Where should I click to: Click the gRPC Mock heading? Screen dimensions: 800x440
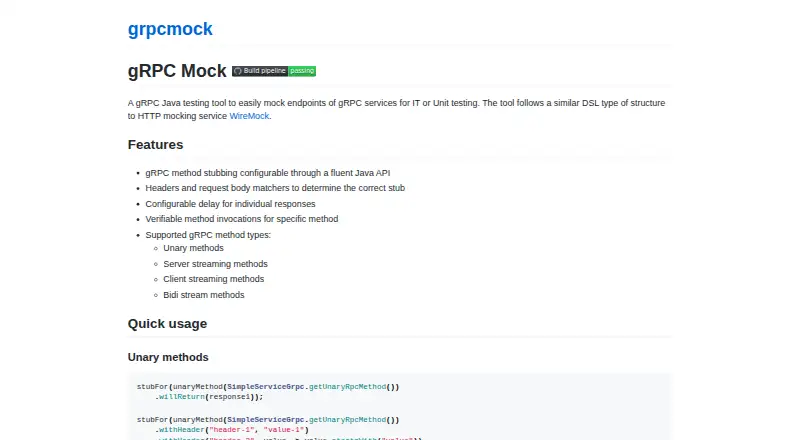pyautogui.click(x=177, y=71)
